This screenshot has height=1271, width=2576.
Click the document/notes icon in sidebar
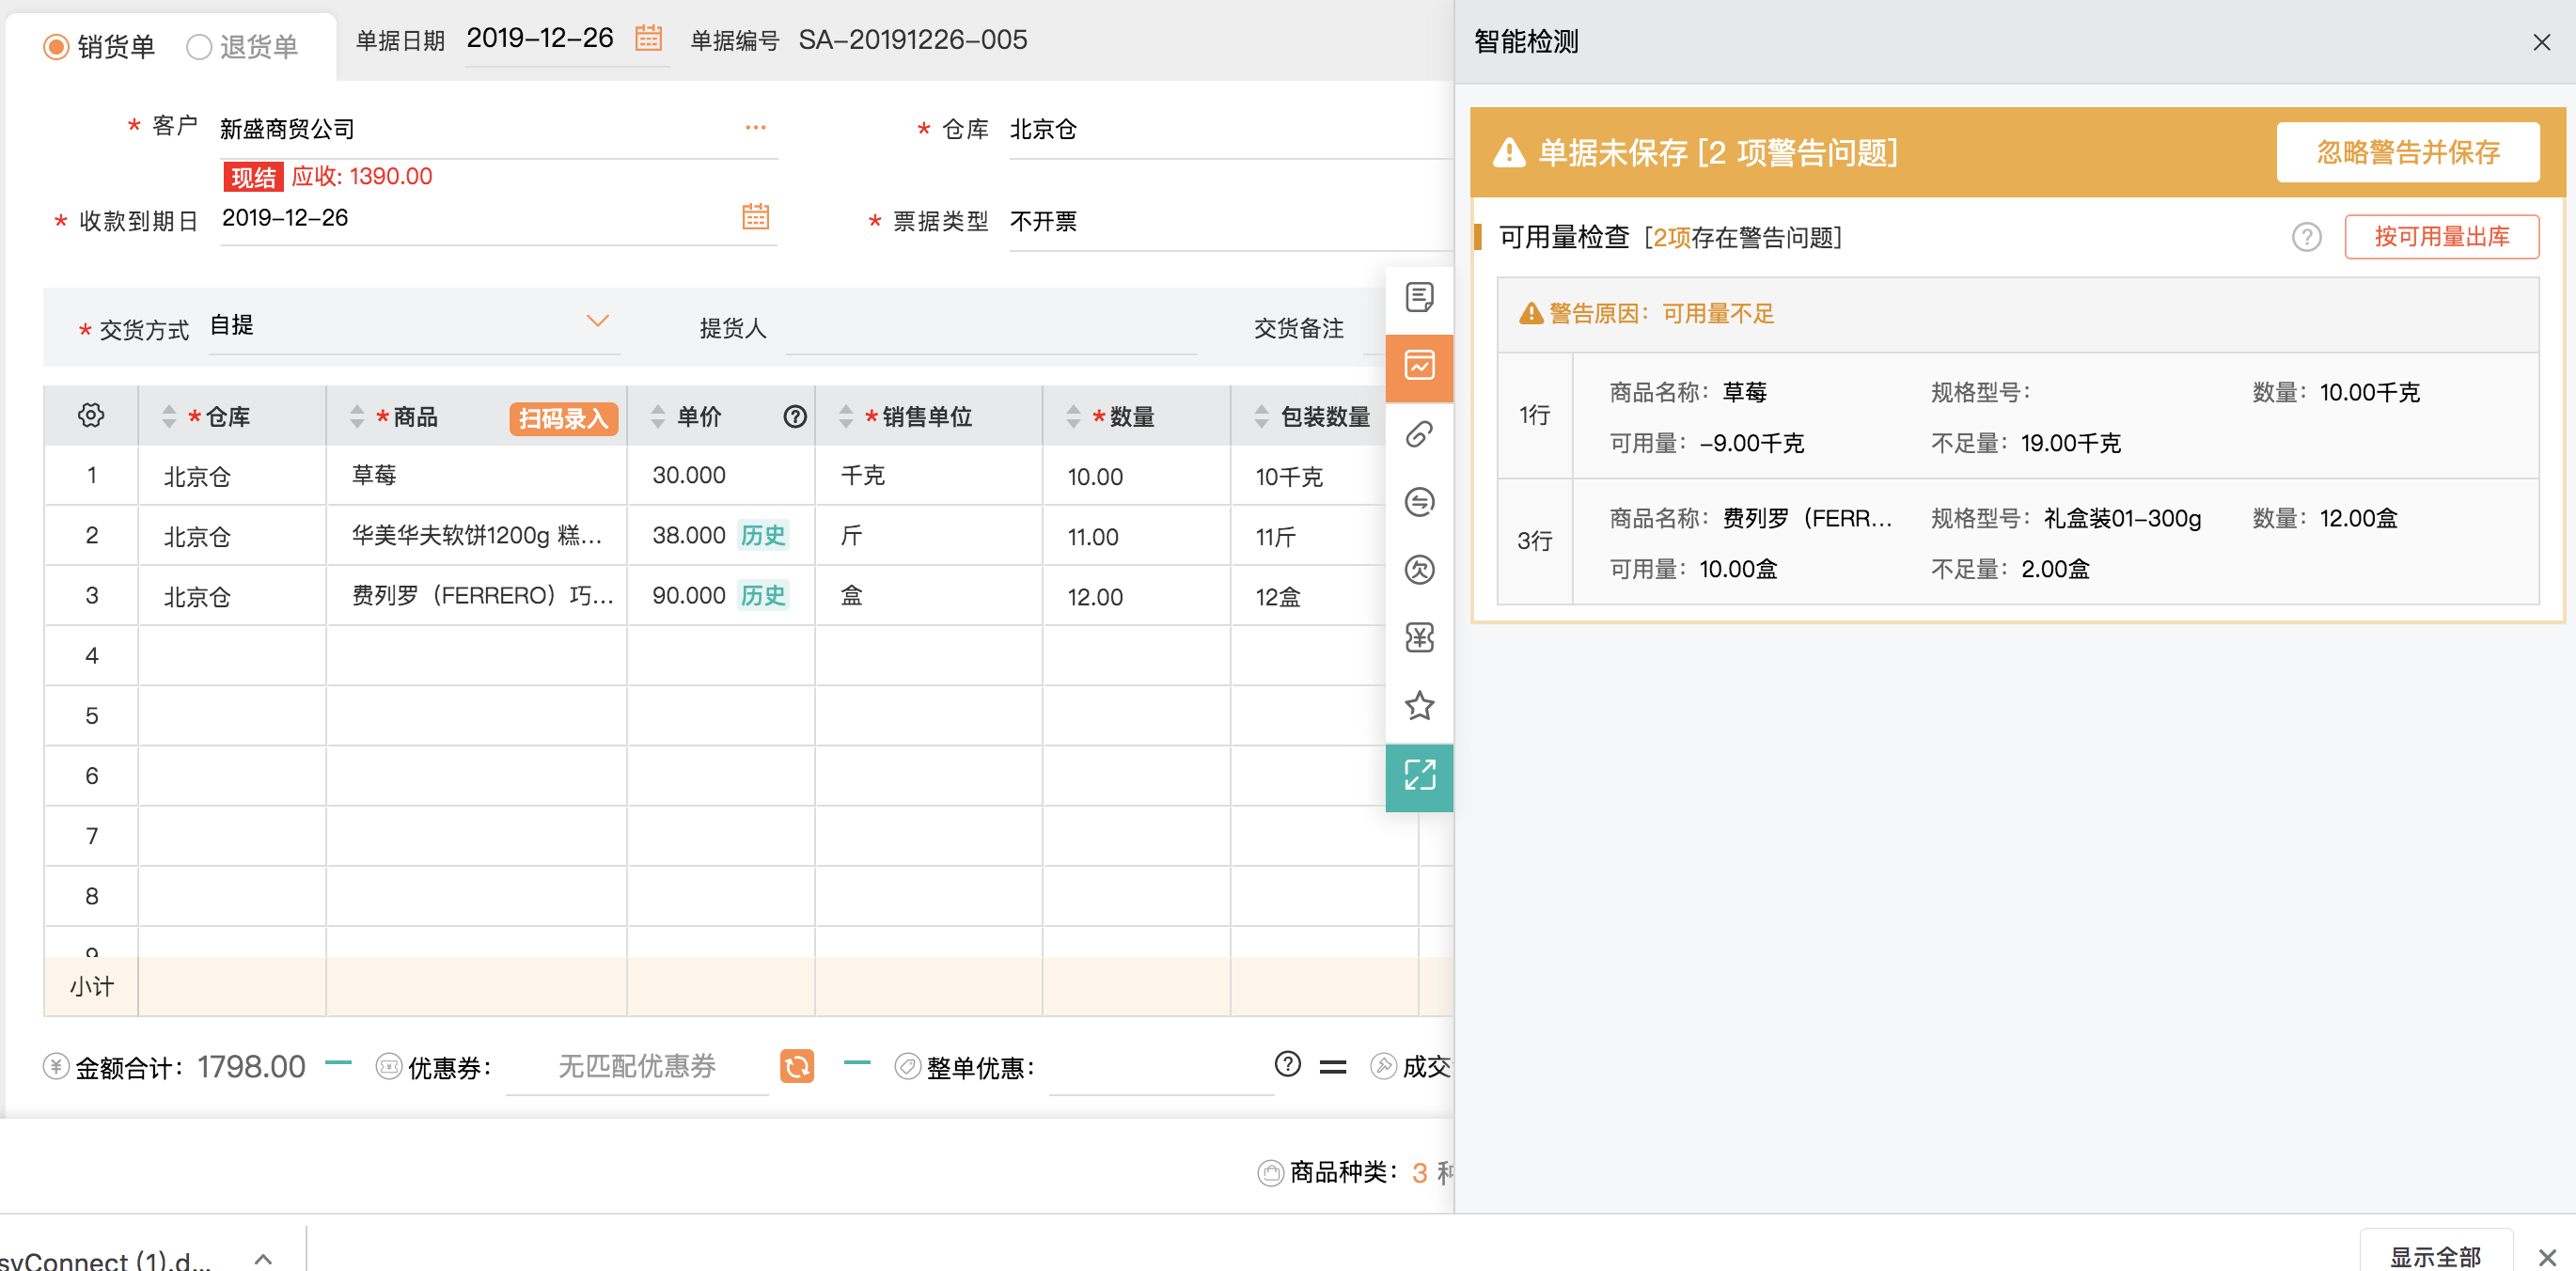(1416, 295)
